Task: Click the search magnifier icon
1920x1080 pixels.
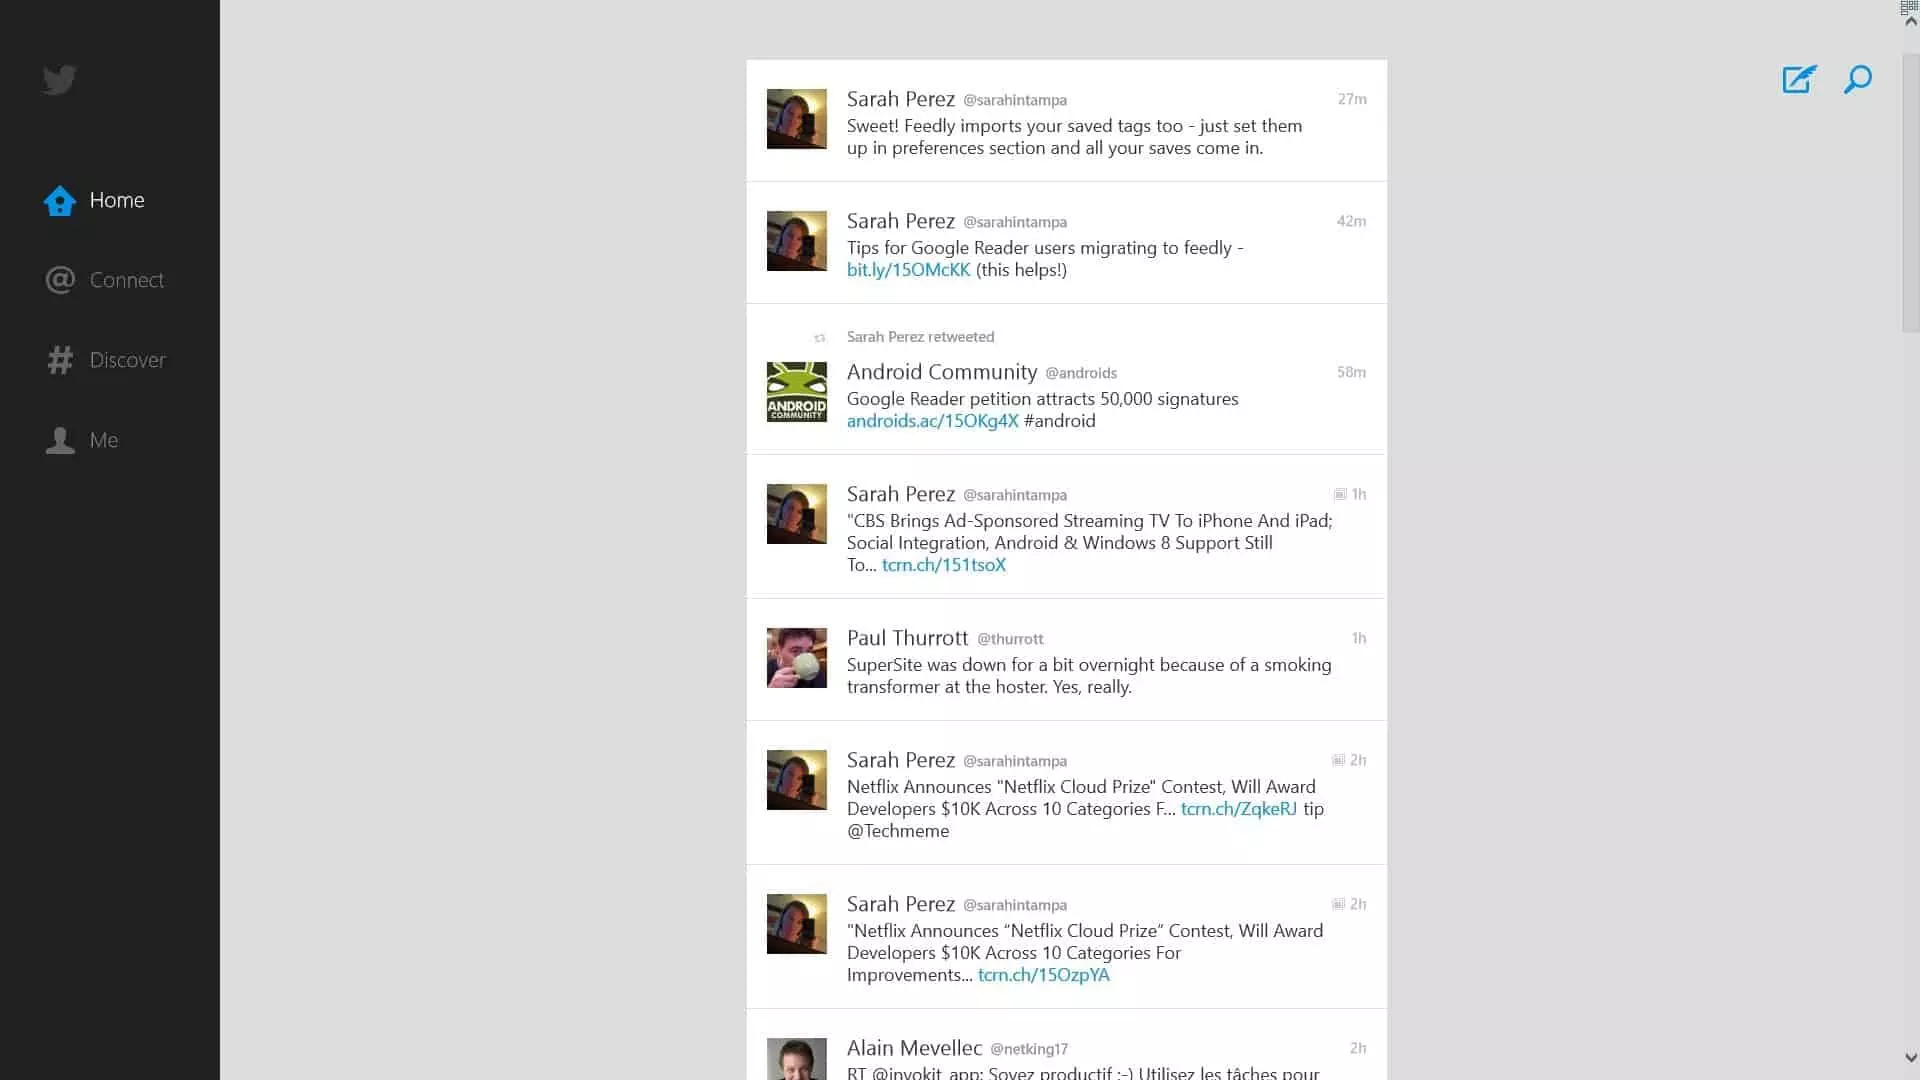Action: pos(1858,80)
